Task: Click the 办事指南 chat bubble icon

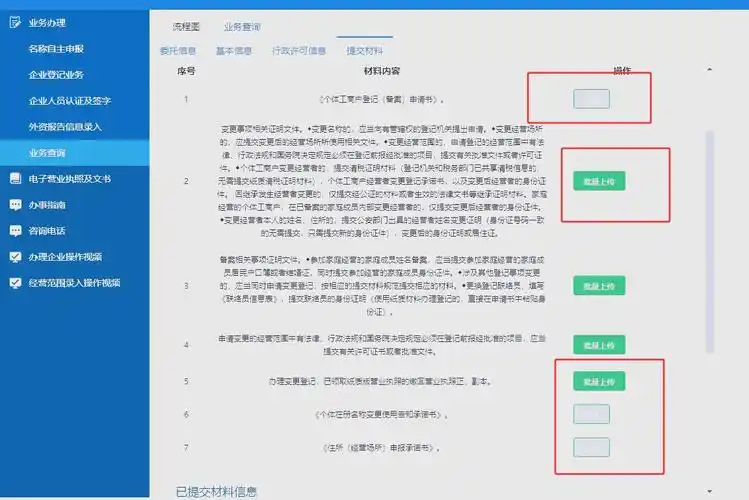Action: click(x=15, y=205)
